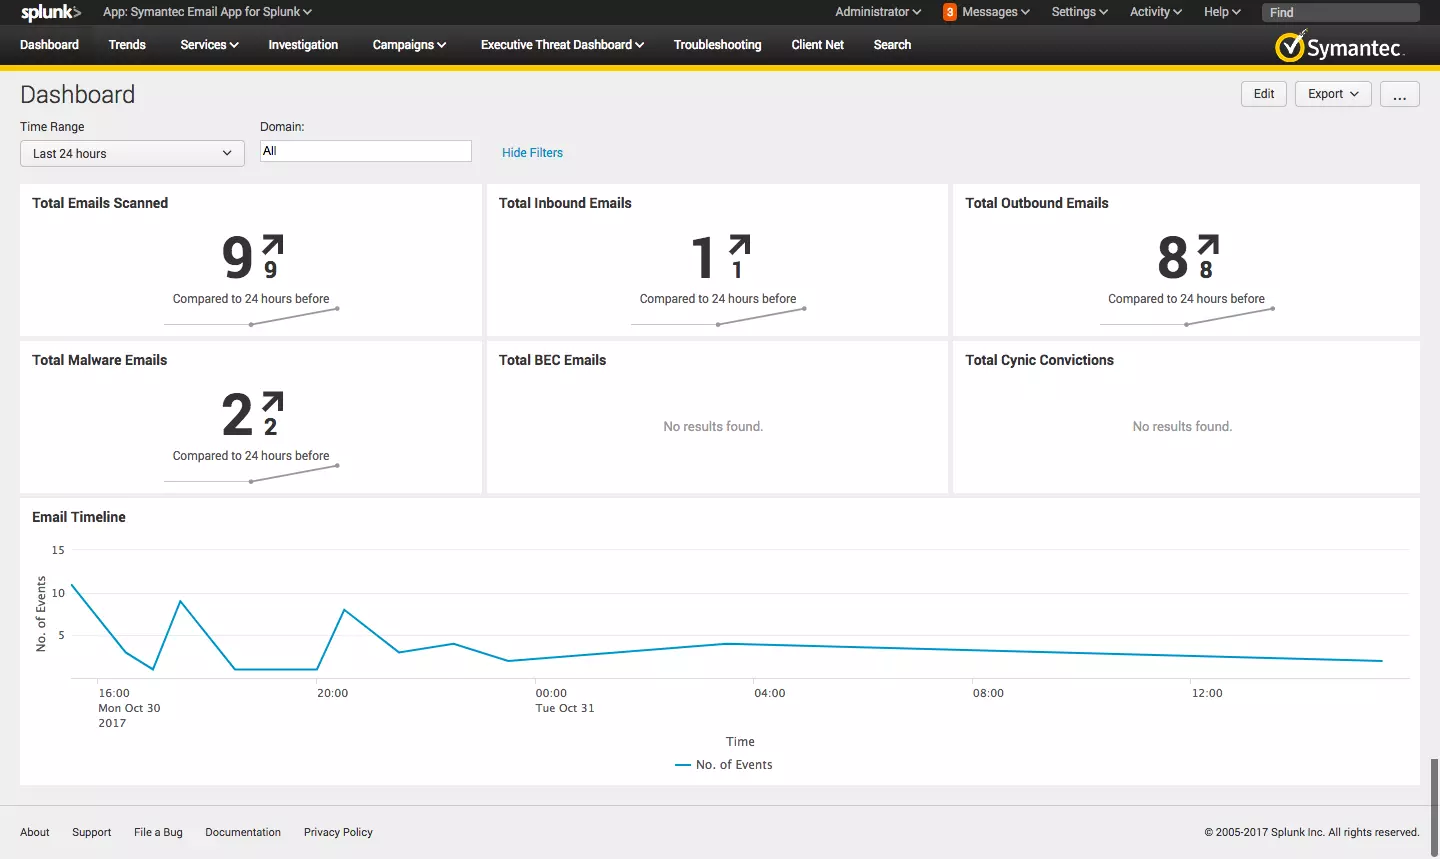Click No results found in Total BEC Emails
Viewport: 1440px width, 859px height.
pyautogui.click(x=713, y=427)
